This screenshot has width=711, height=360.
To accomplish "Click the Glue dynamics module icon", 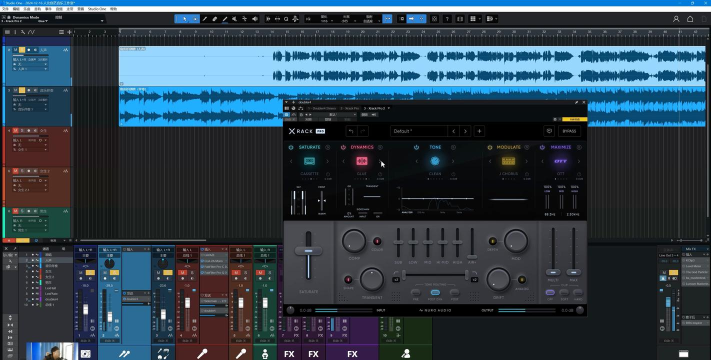I will click(362, 161).
